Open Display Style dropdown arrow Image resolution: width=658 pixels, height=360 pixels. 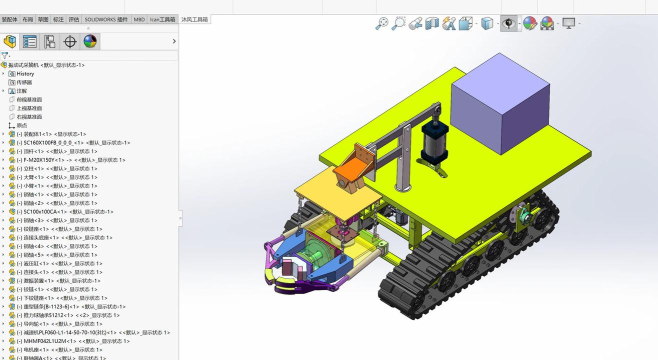pyautogui.click(x=497, y=23)
